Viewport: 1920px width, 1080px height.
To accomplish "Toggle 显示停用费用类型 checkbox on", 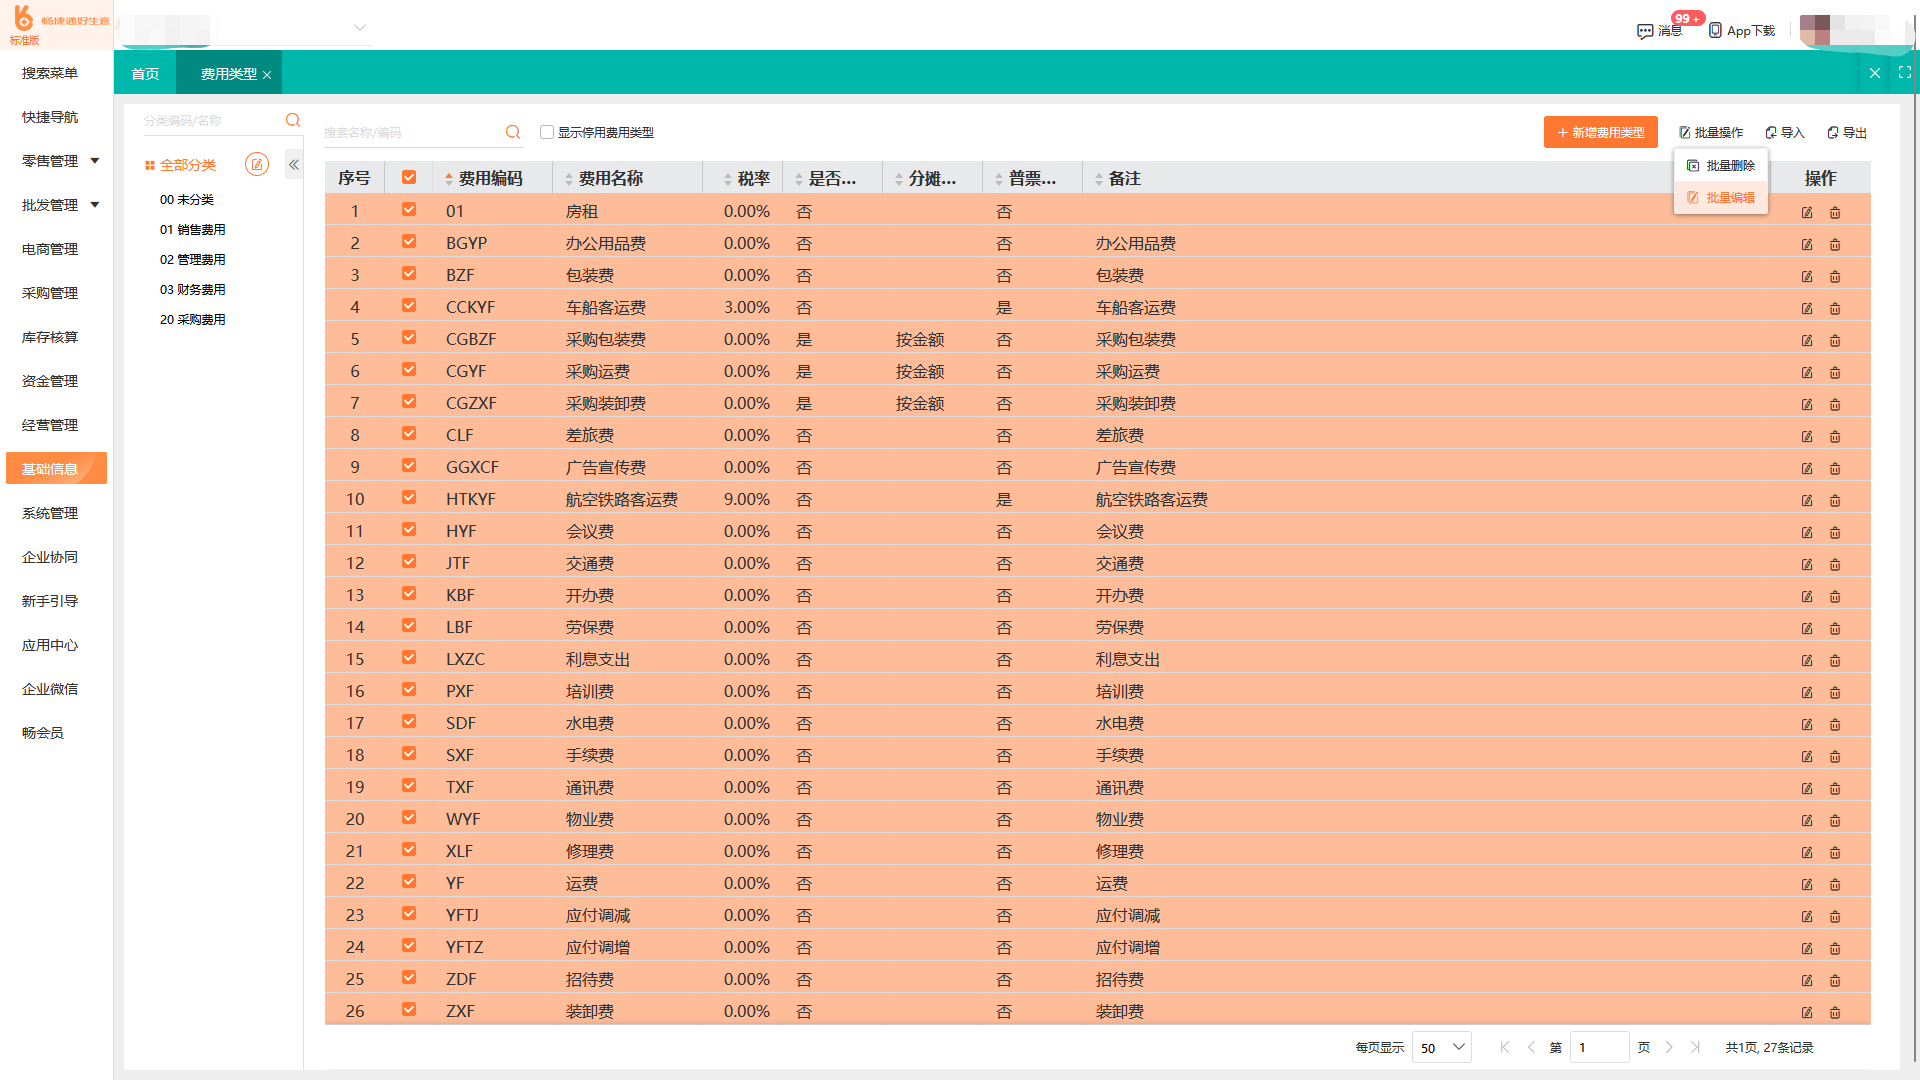I will click(x=546, y=131).
